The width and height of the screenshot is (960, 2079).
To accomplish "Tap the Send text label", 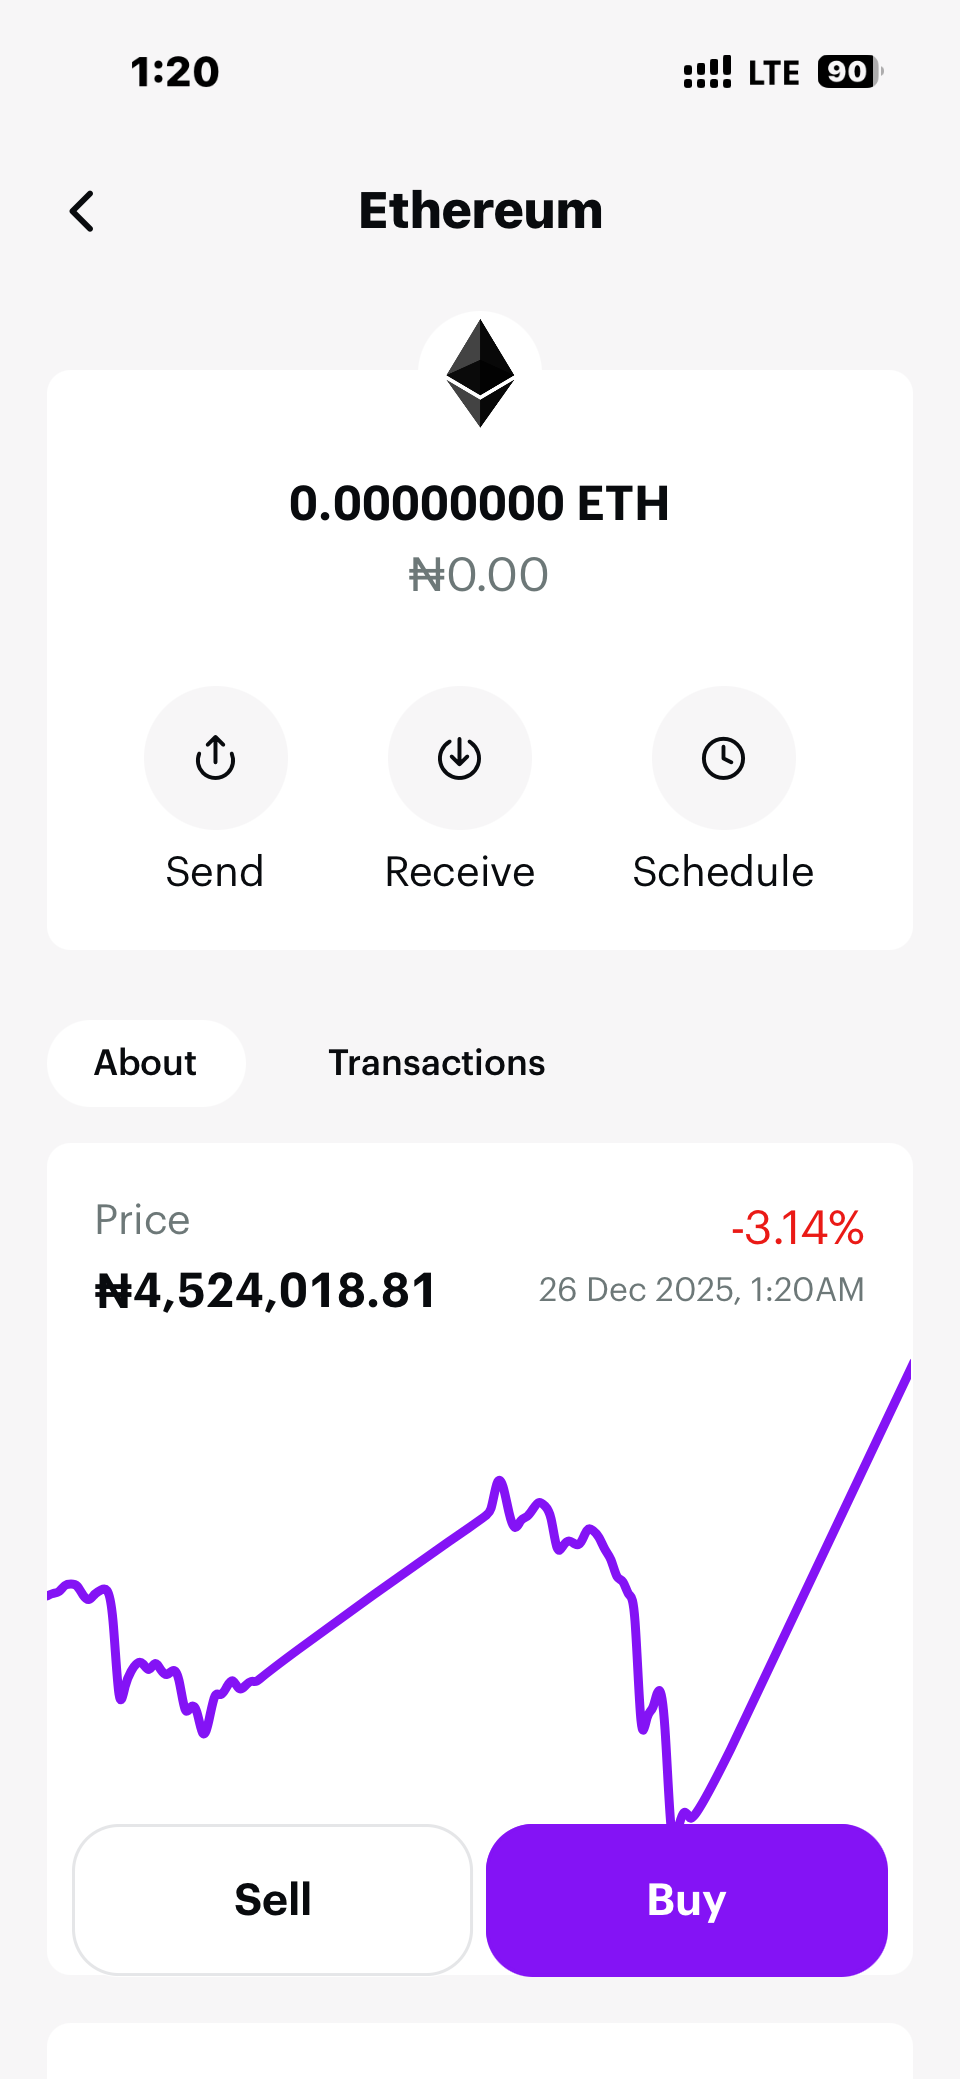I will pyautogui.click(x=215, y=872).
